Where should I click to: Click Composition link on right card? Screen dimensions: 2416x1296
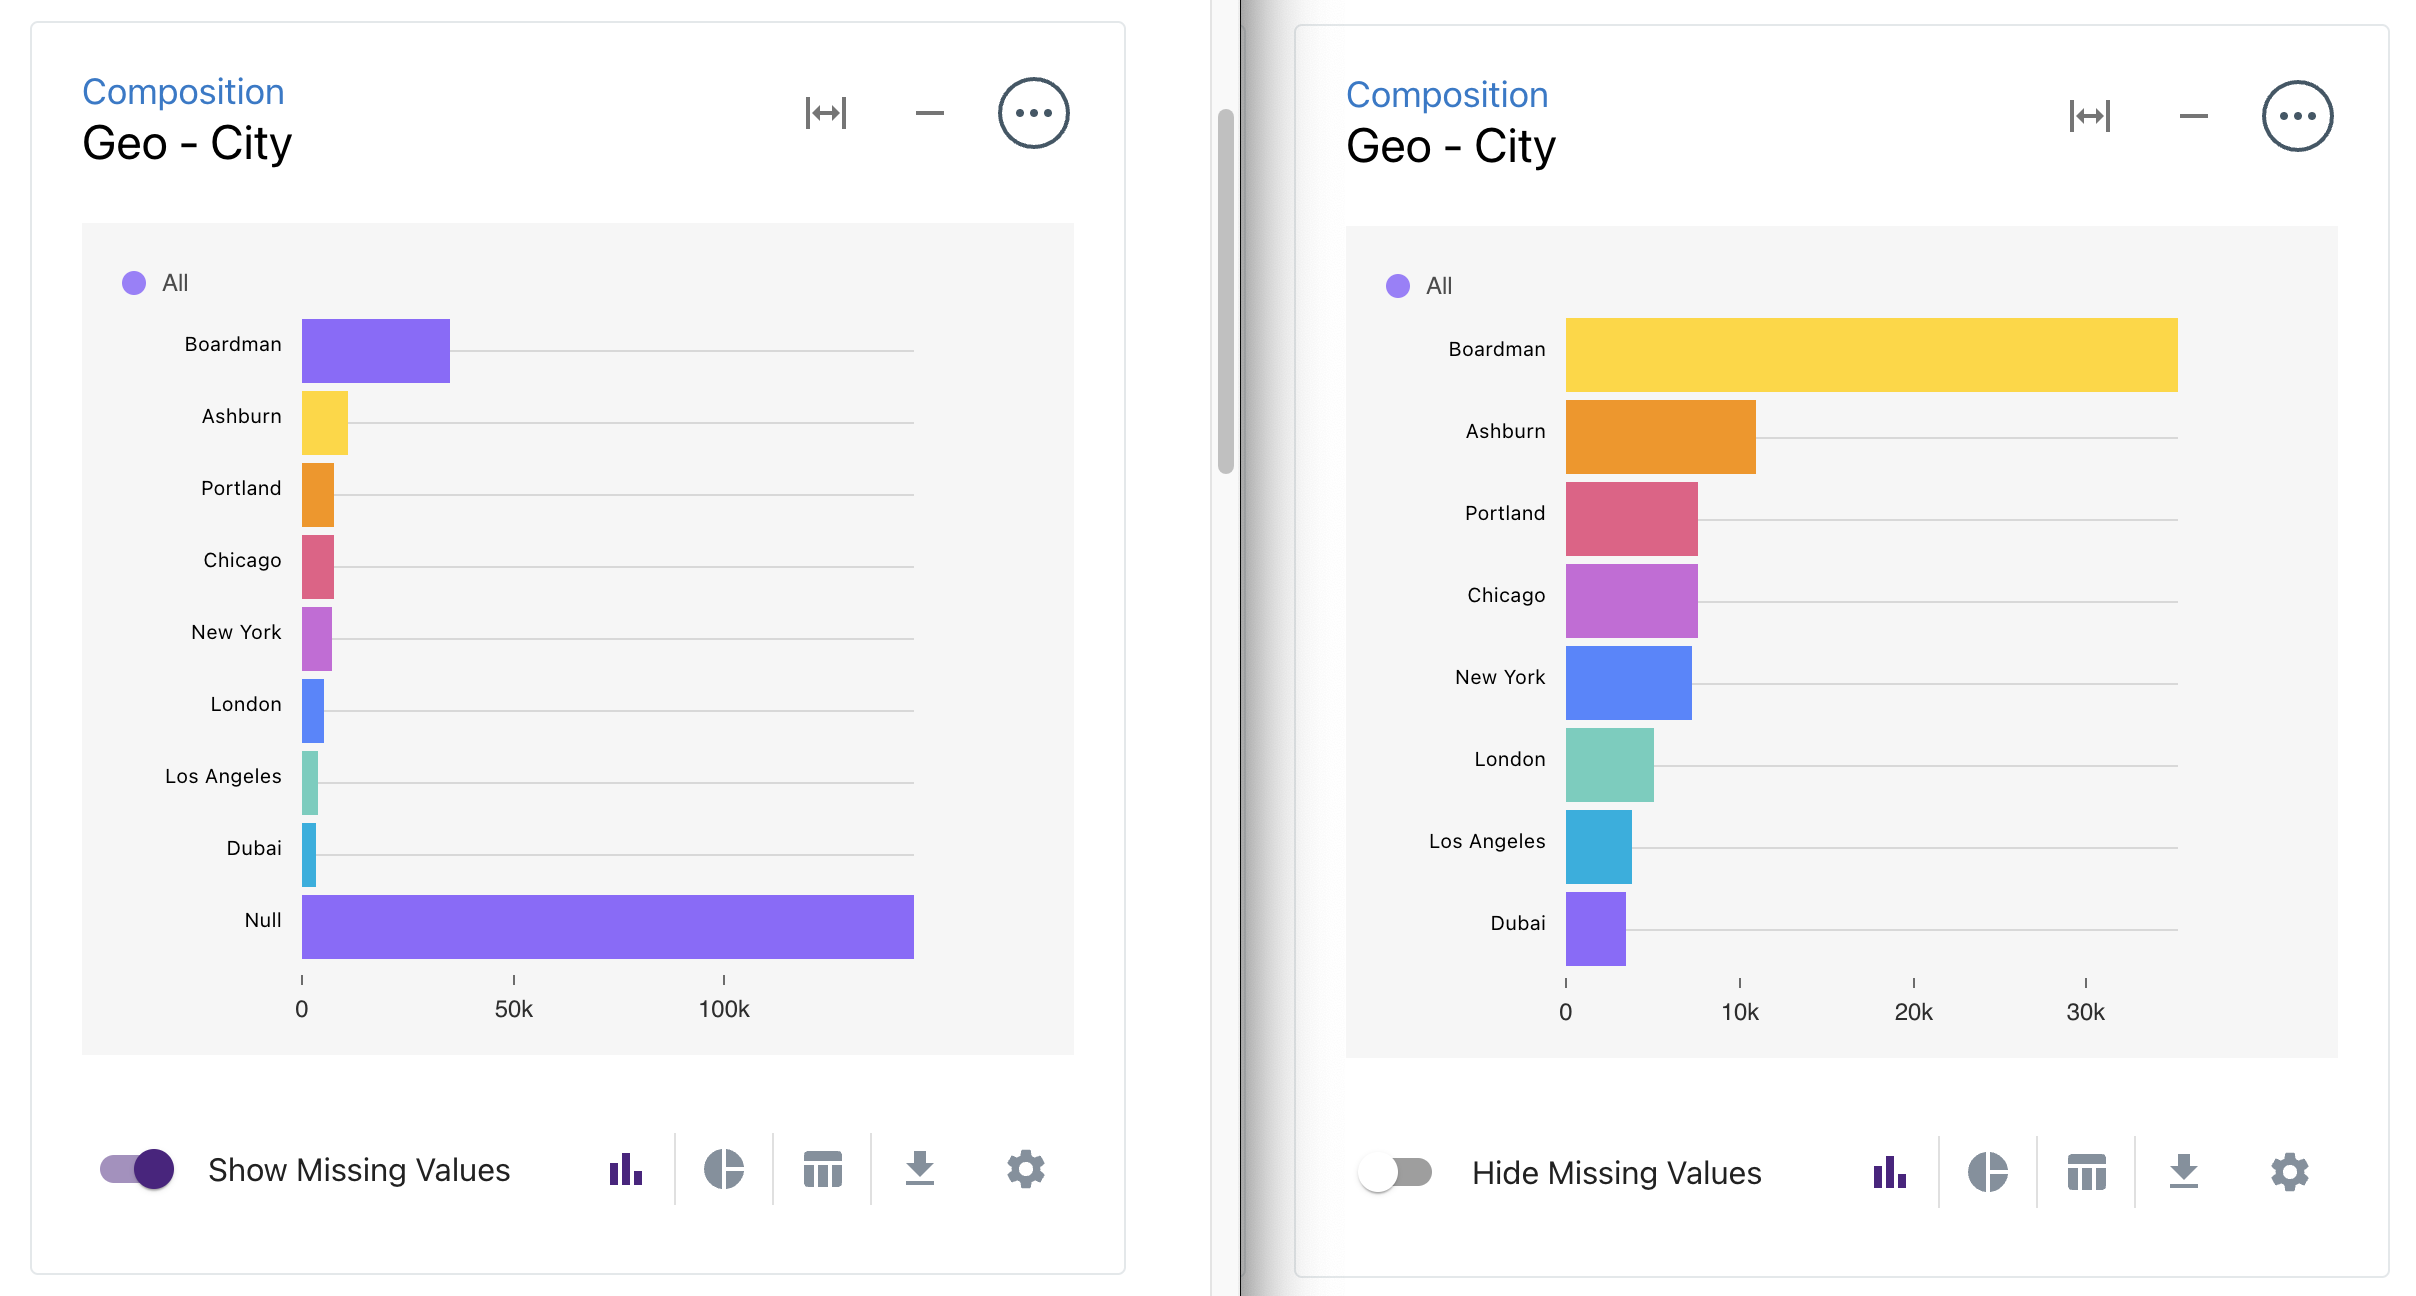[1446, 95]
